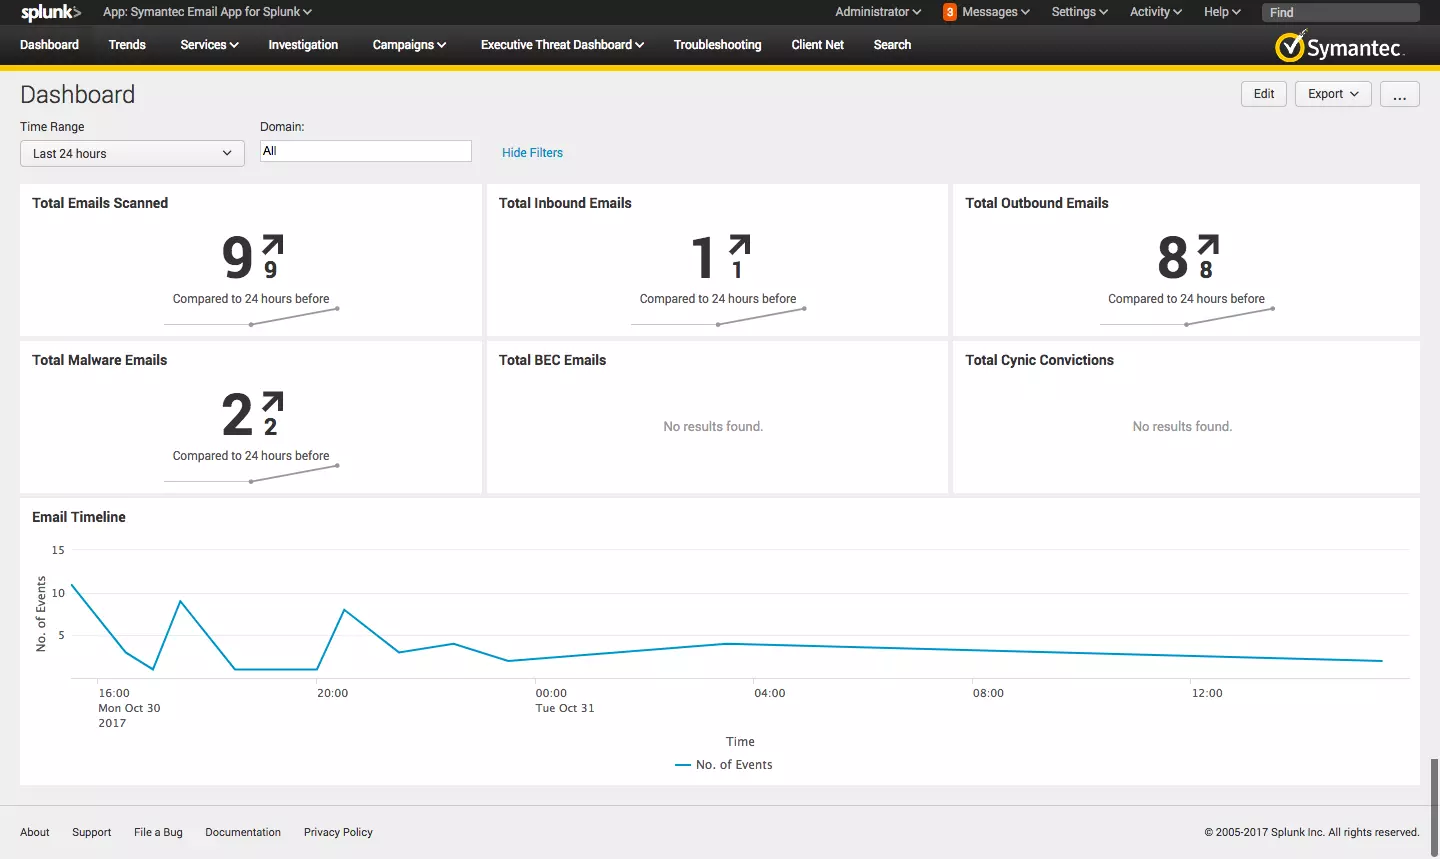Click the Edit button
The height and width of the screenshot is (859, 1440).
point(1264,94)
